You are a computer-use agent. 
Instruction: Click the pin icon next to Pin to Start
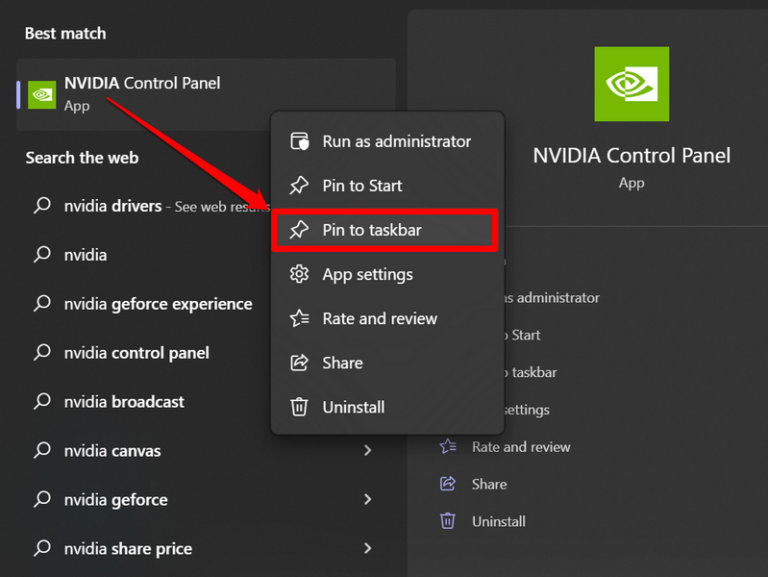pos(299,185)
